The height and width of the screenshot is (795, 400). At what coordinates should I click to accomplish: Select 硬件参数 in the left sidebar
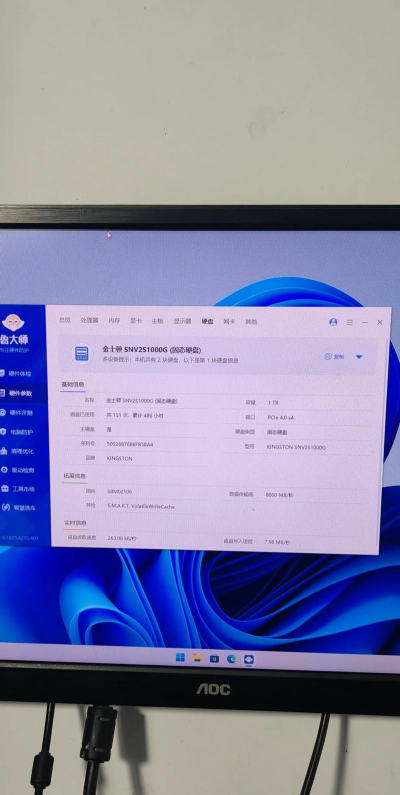click(x=17, y=393)
